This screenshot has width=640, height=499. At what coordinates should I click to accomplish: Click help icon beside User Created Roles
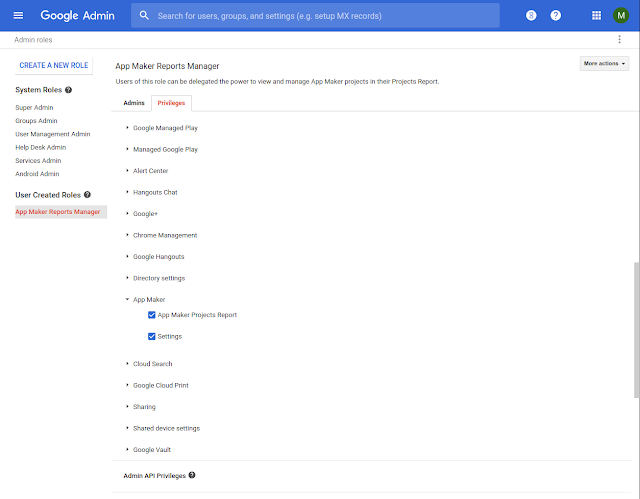[x=88, y=194]
